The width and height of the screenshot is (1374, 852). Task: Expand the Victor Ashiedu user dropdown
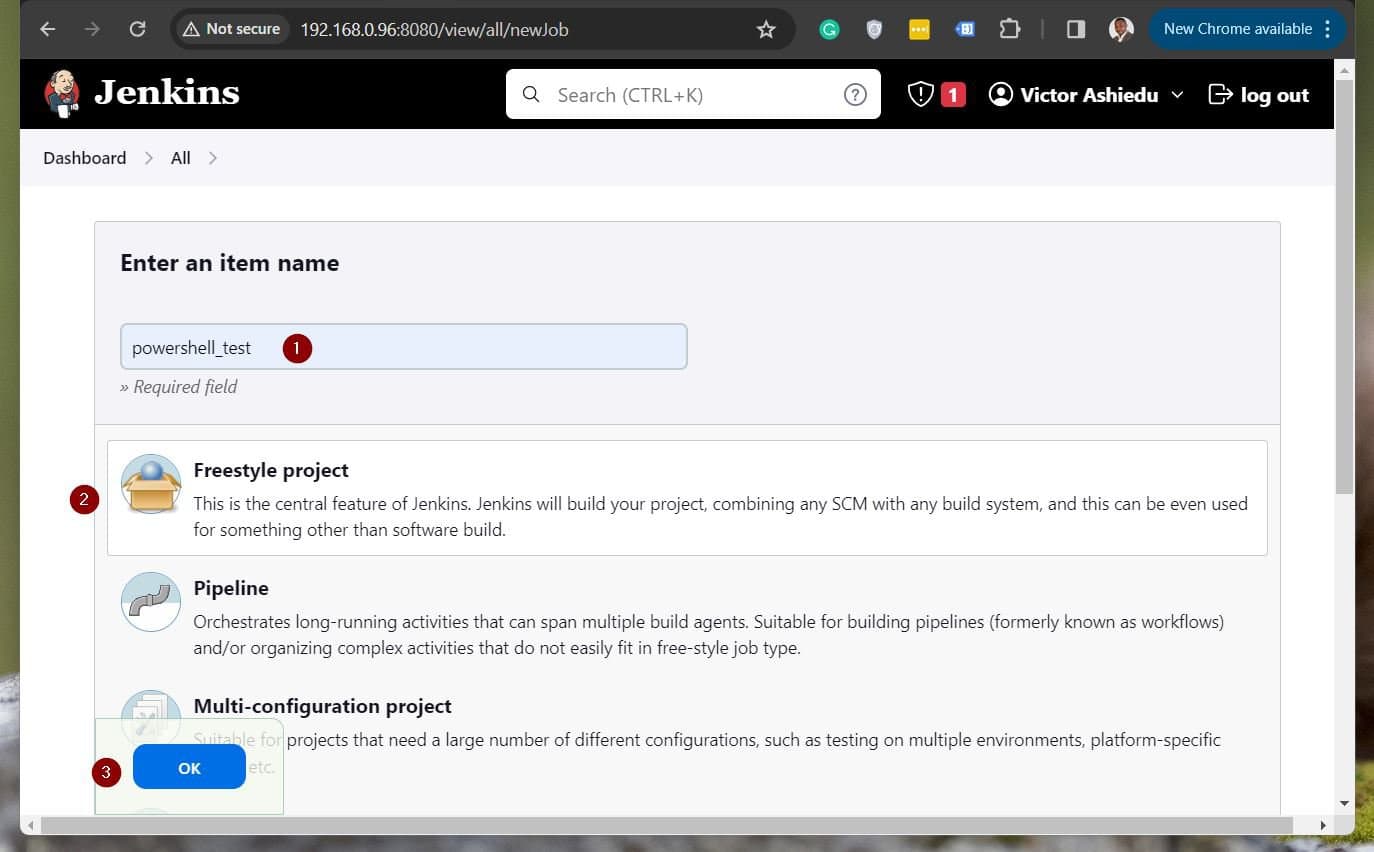[x=1178, y=94]
